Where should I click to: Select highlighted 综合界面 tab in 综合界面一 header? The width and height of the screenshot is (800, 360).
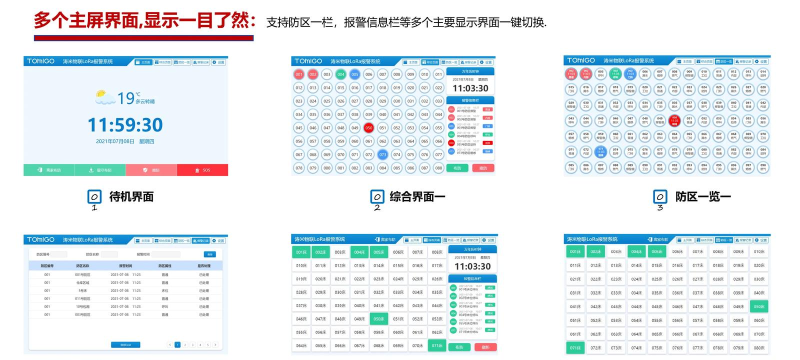[430, 62]
